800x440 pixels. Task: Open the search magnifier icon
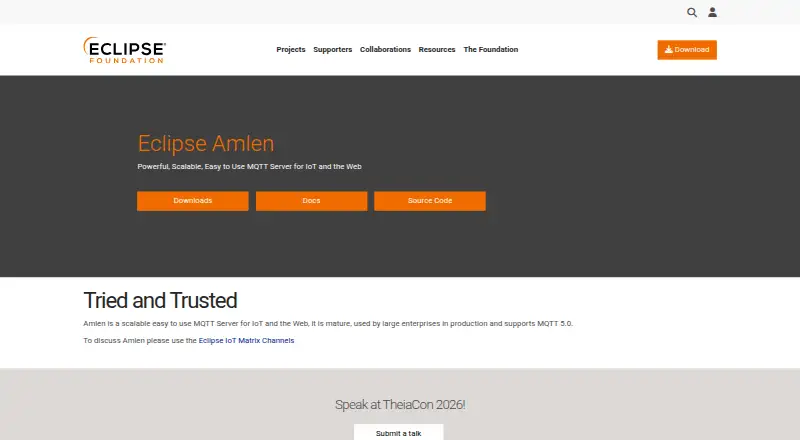point(692,12)
